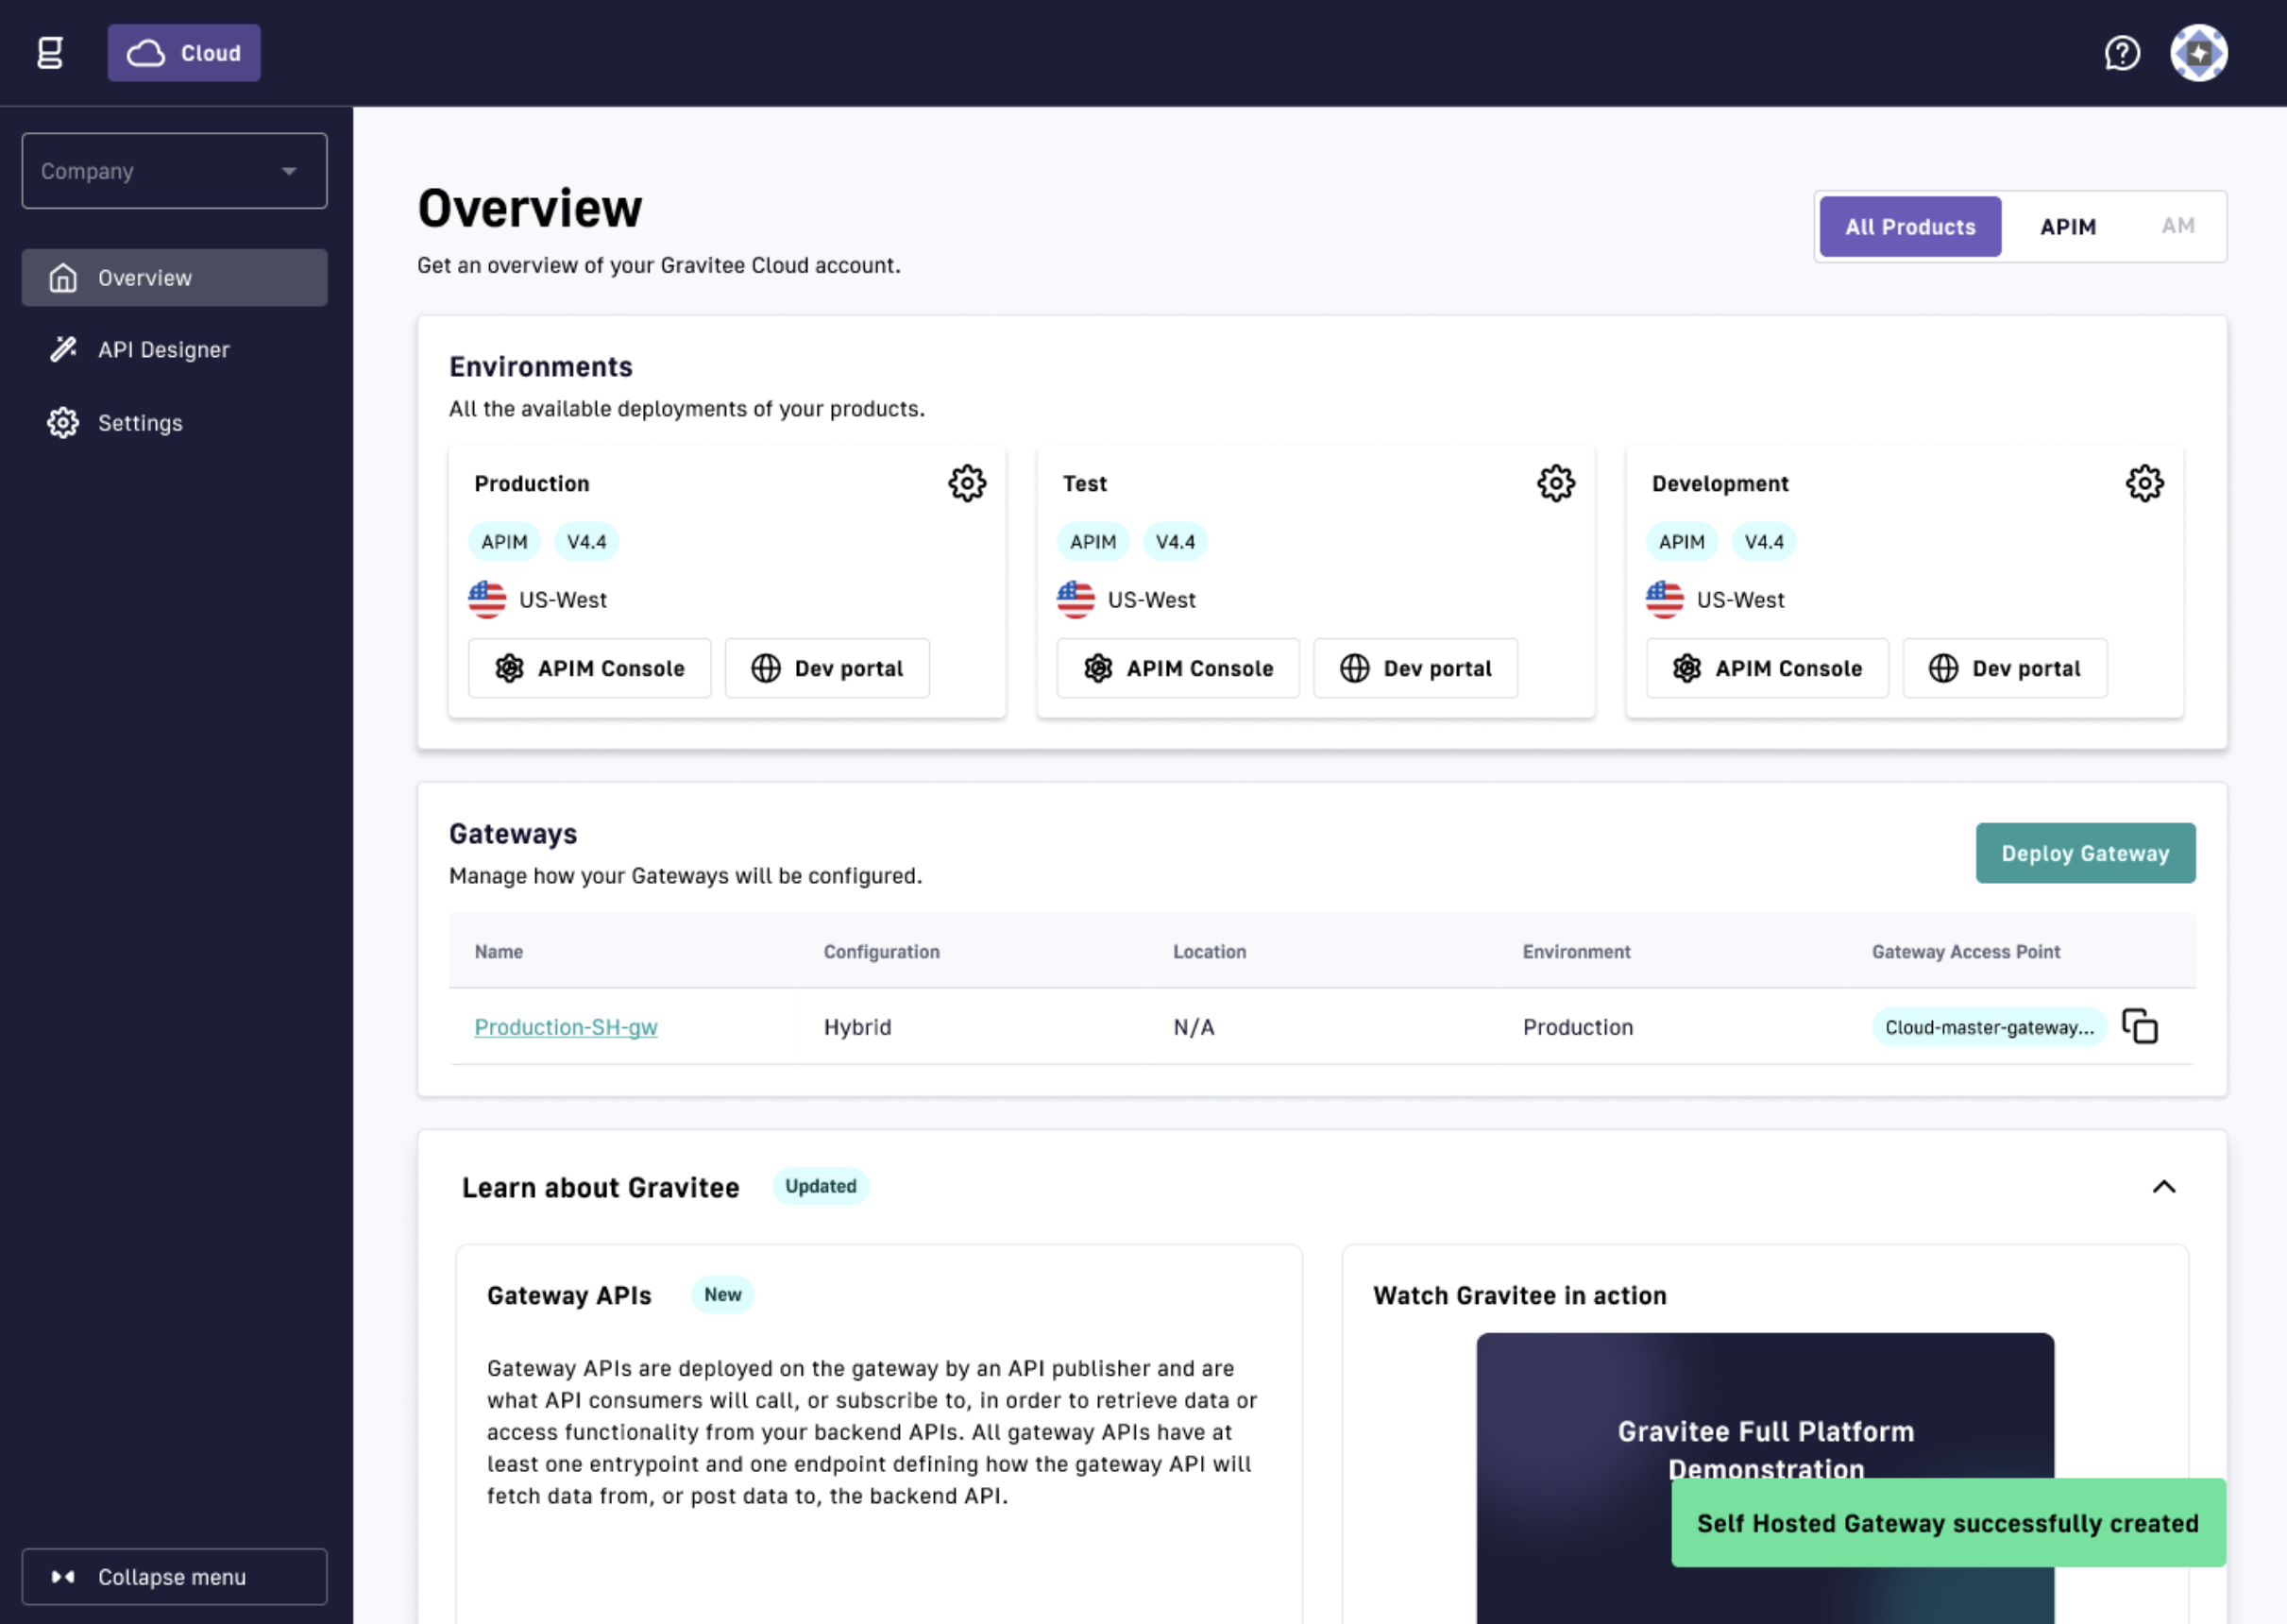This screenshot has height=1624, width=2287.
Task: Click the Cloud button in top bar
Action: tap(184, 52)
